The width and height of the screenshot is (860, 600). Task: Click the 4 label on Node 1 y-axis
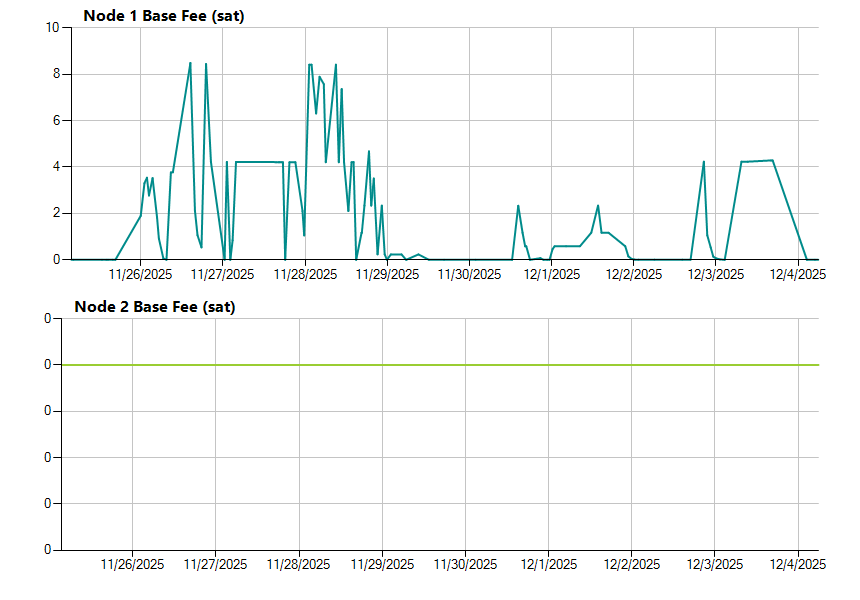[56, 166]
